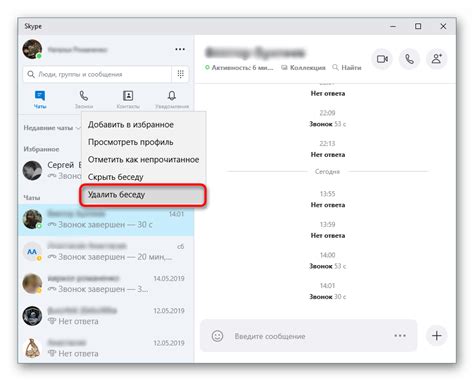Close the Skype window
Viewport: 474px width, 381px height.
click(443, 26)
